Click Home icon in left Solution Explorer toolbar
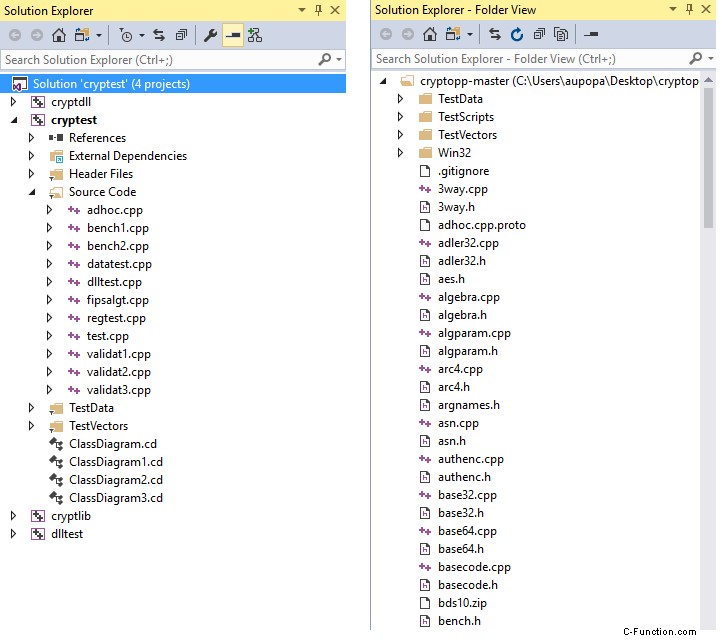Image resolution: width=722 pixels, height=640 pixels. [x=59, y=35]
